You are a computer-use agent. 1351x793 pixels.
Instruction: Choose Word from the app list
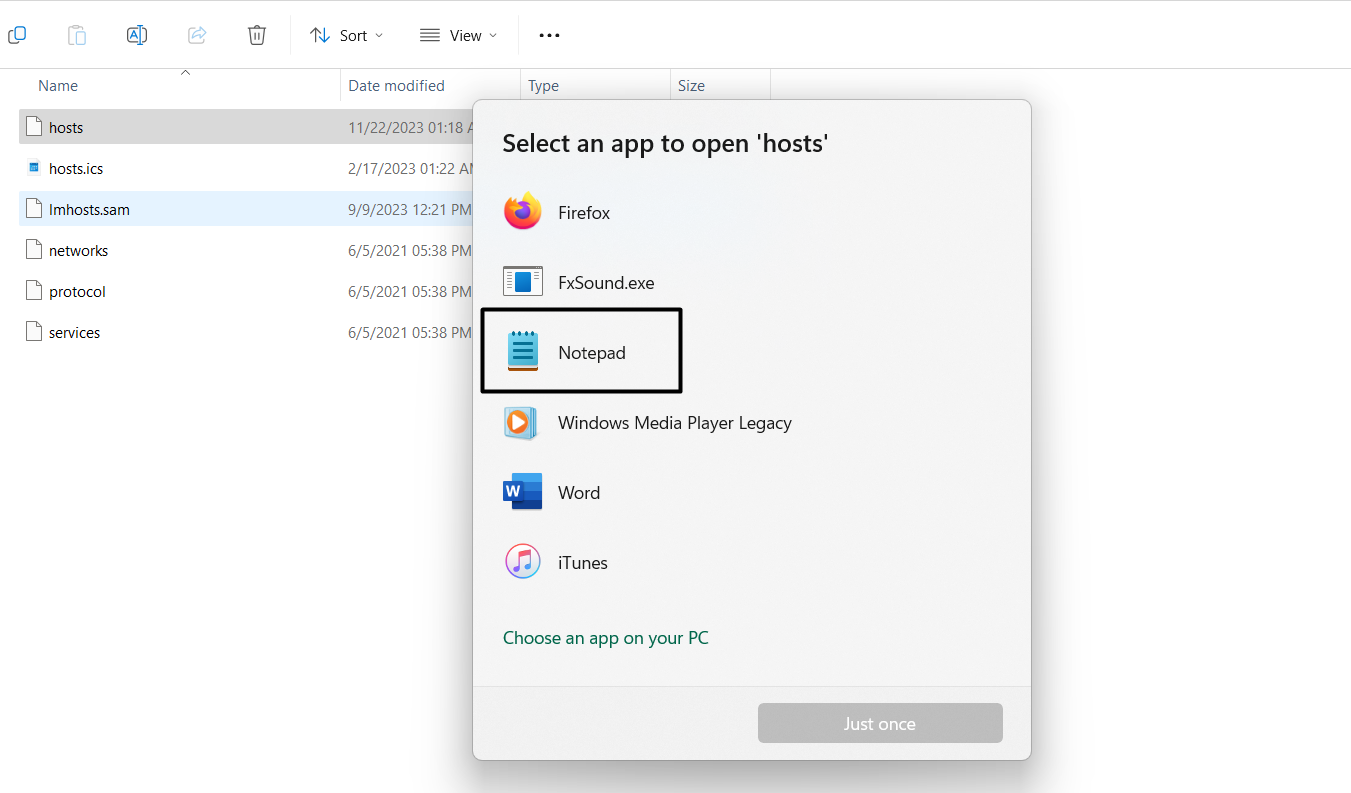pos(578,493)
